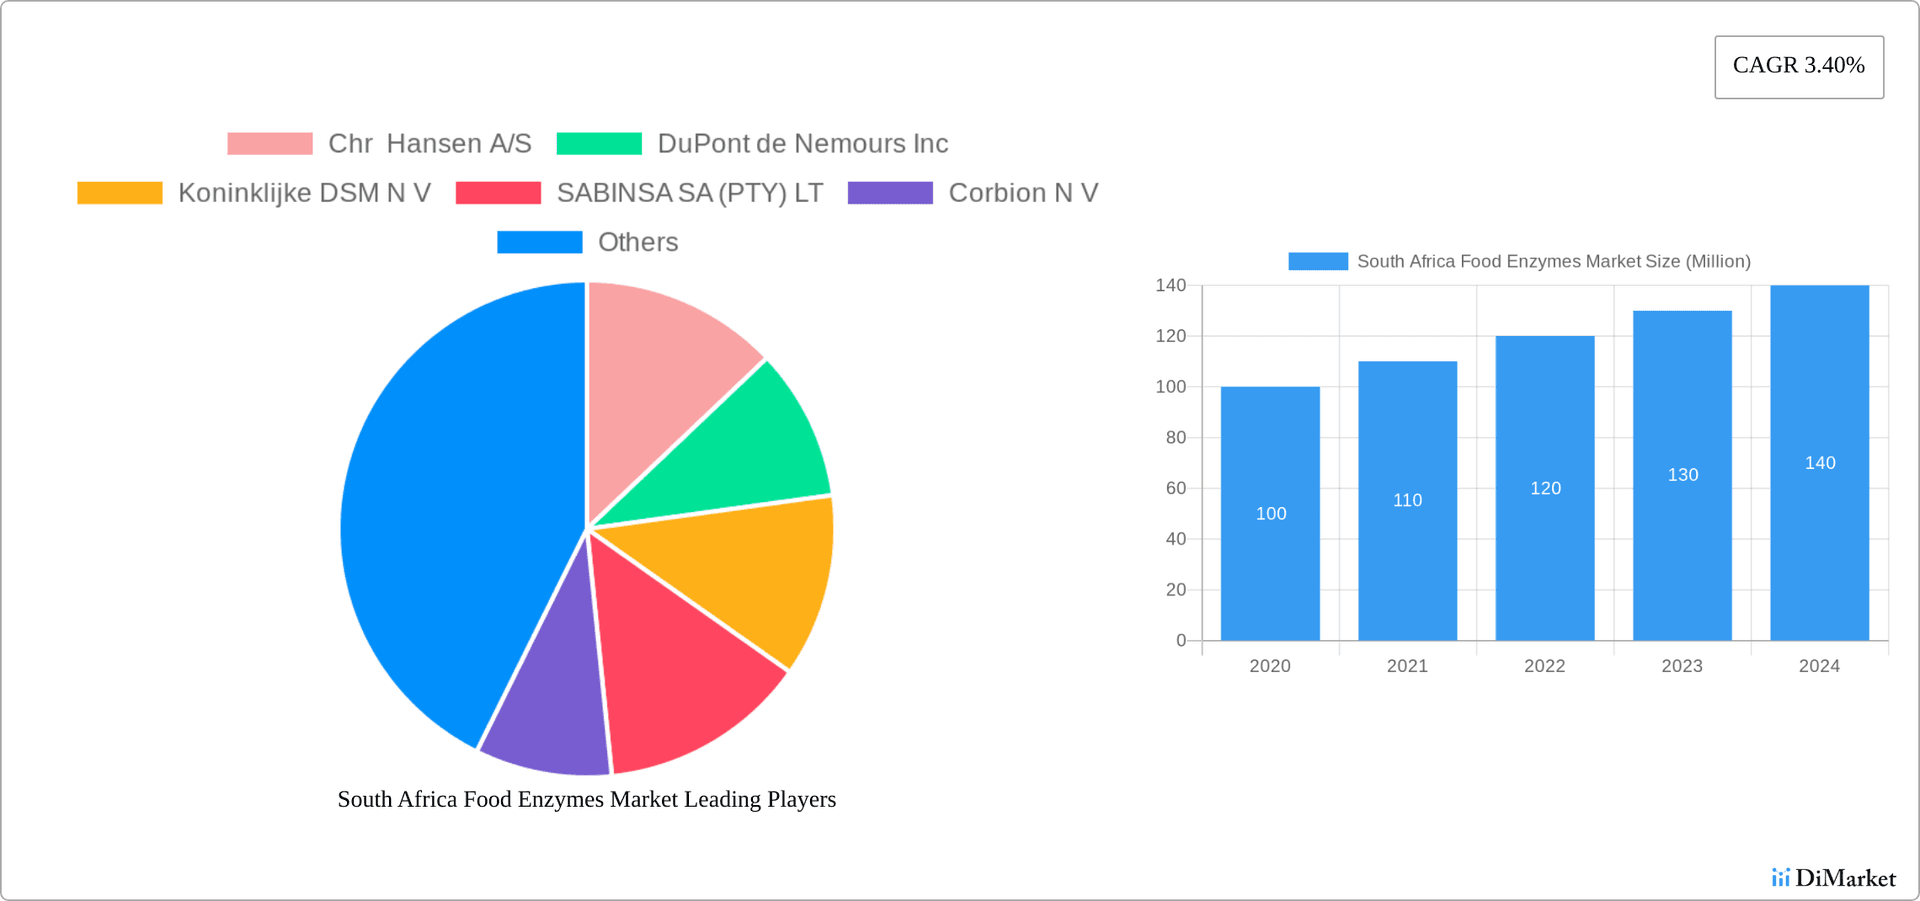Viewport: 1920px width, 901px height.
Task: Expand the SABINSA SA (PTY) LT legend item
Action: pos(690,192)
